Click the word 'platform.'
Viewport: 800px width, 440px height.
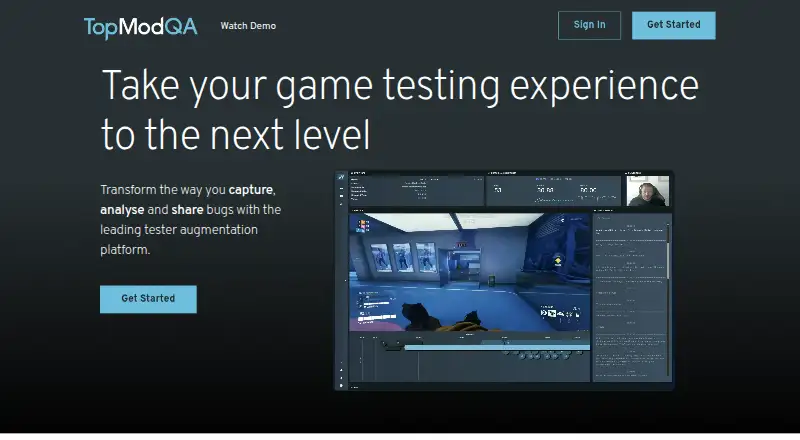(125, 250)
